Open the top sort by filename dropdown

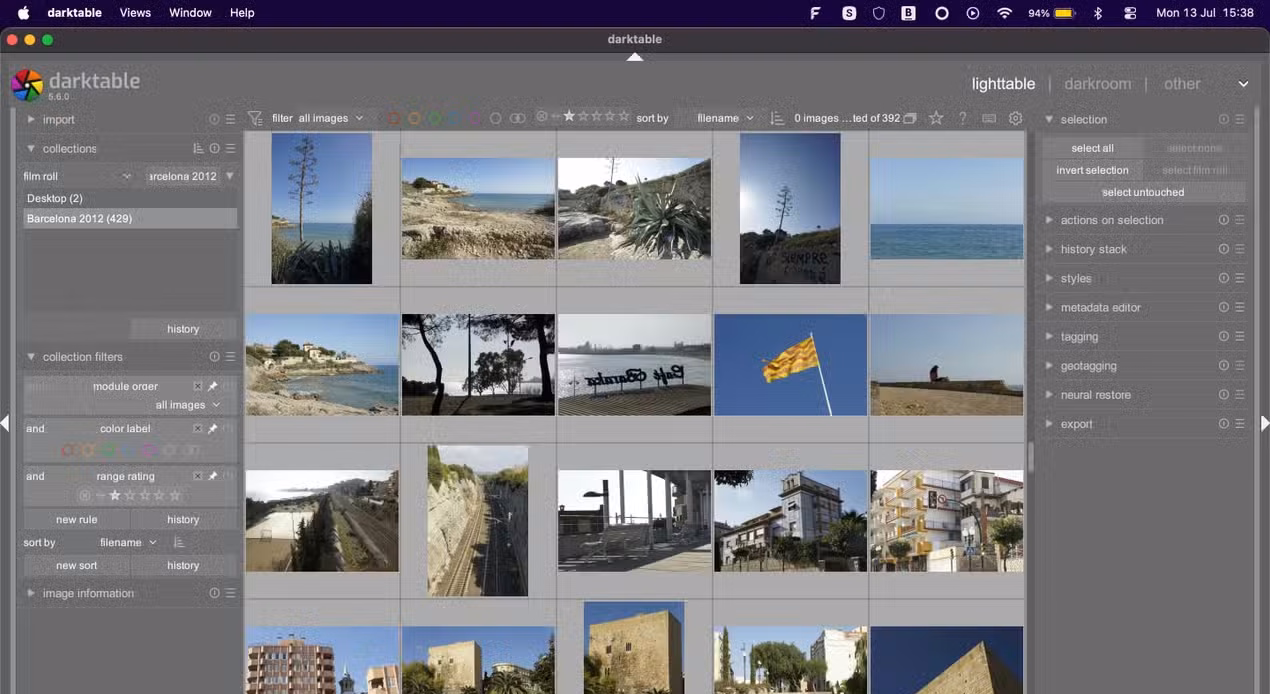click(725, 118)
